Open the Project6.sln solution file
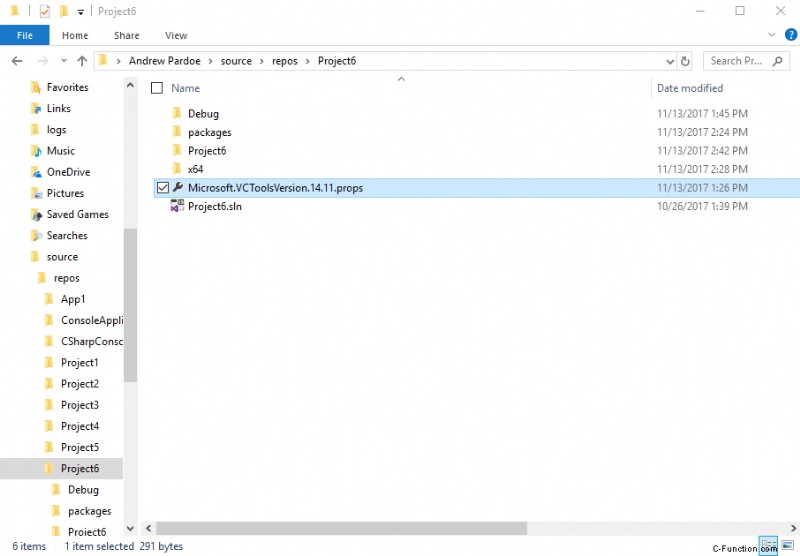Image resolution: width=800 pixels, height=556 pixels. pyautogui.click(x=214, y=206)
